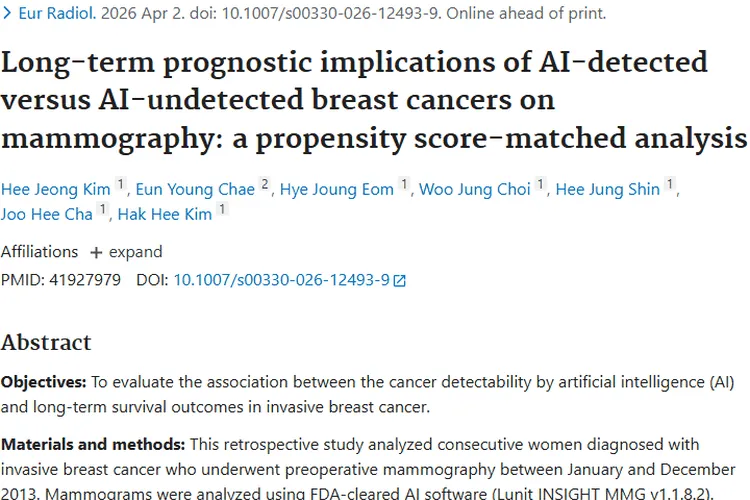Click affiliation superscript 1 after Hee Jung Shin
Screen dimensions: 750x500
pyautogui.click(x=670, y=184)
